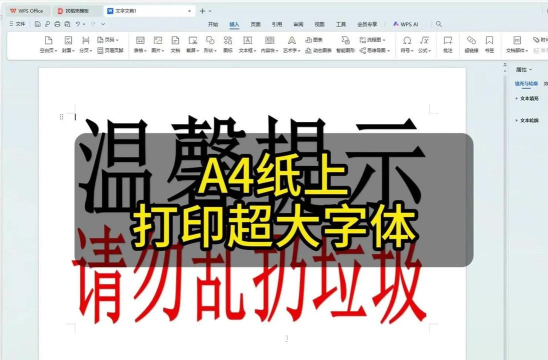Click the Document (文档) insert icon
The image size is (548, 360).
(x=175, y=41)
